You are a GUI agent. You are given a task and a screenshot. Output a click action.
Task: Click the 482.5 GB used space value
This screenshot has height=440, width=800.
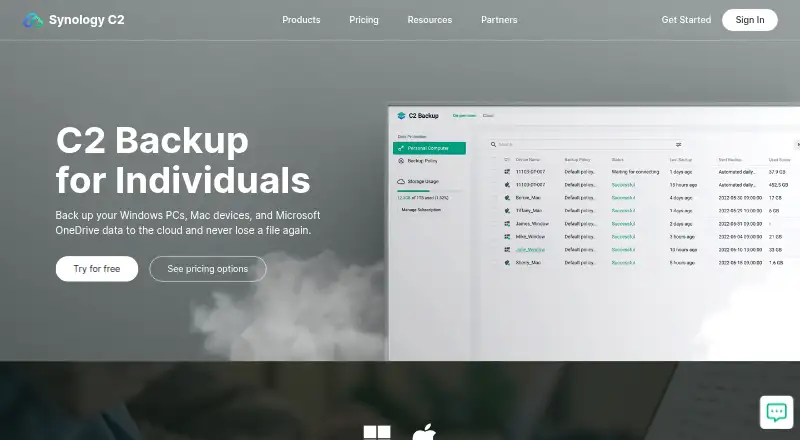778,185
